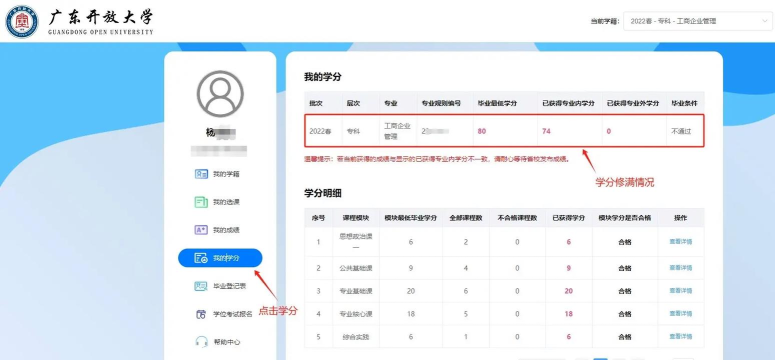The width and height of the screenshot is (775, 360).
Task: Click total course count 6 in 专业基础课 row
Action: (466, 291)
